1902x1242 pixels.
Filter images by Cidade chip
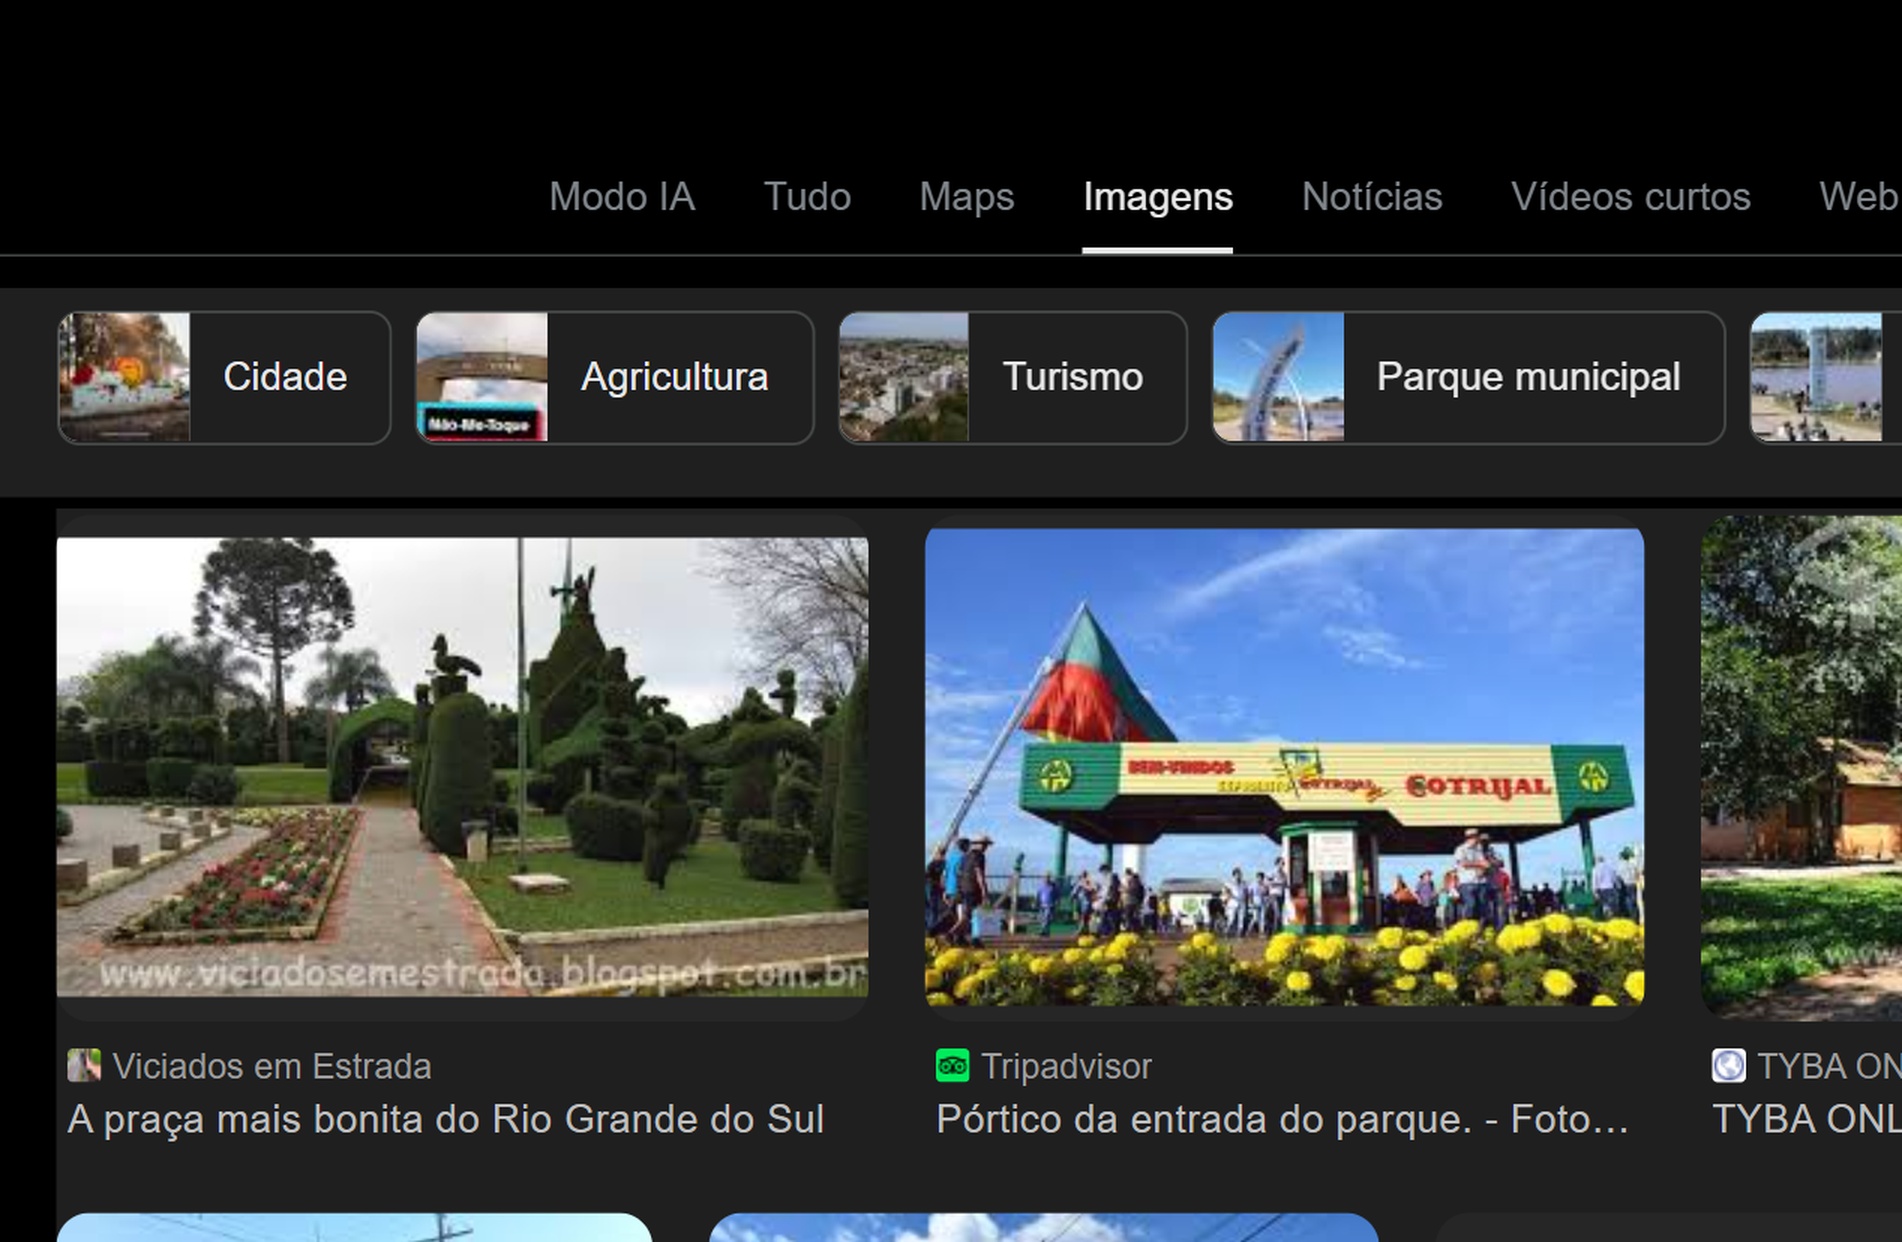tap(224, 377)
